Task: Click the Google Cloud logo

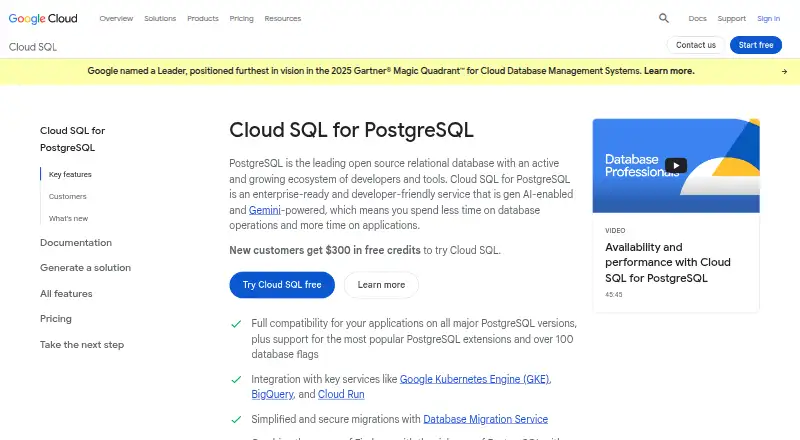Action: click(x=43, y=18)
